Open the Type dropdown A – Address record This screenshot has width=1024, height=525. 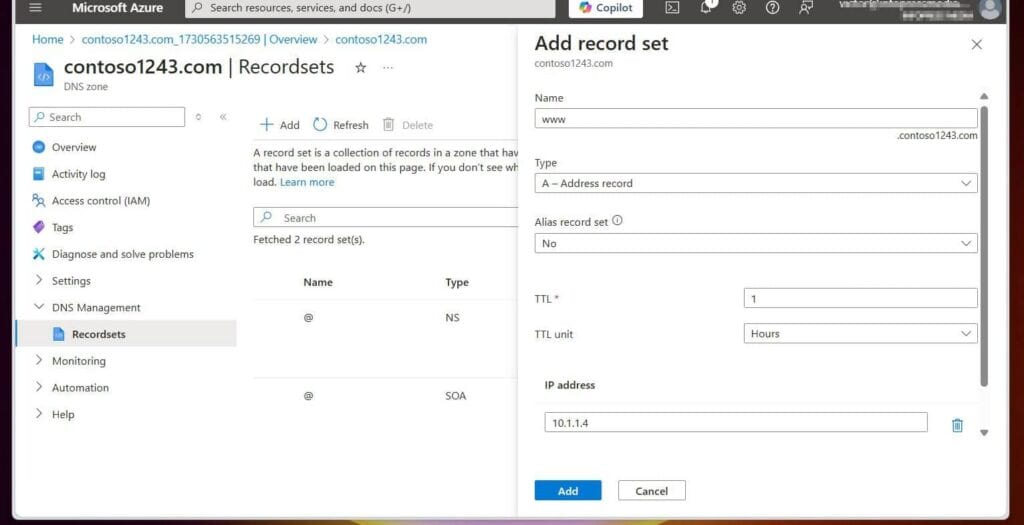pyautogui.click(x=756, y=183)
